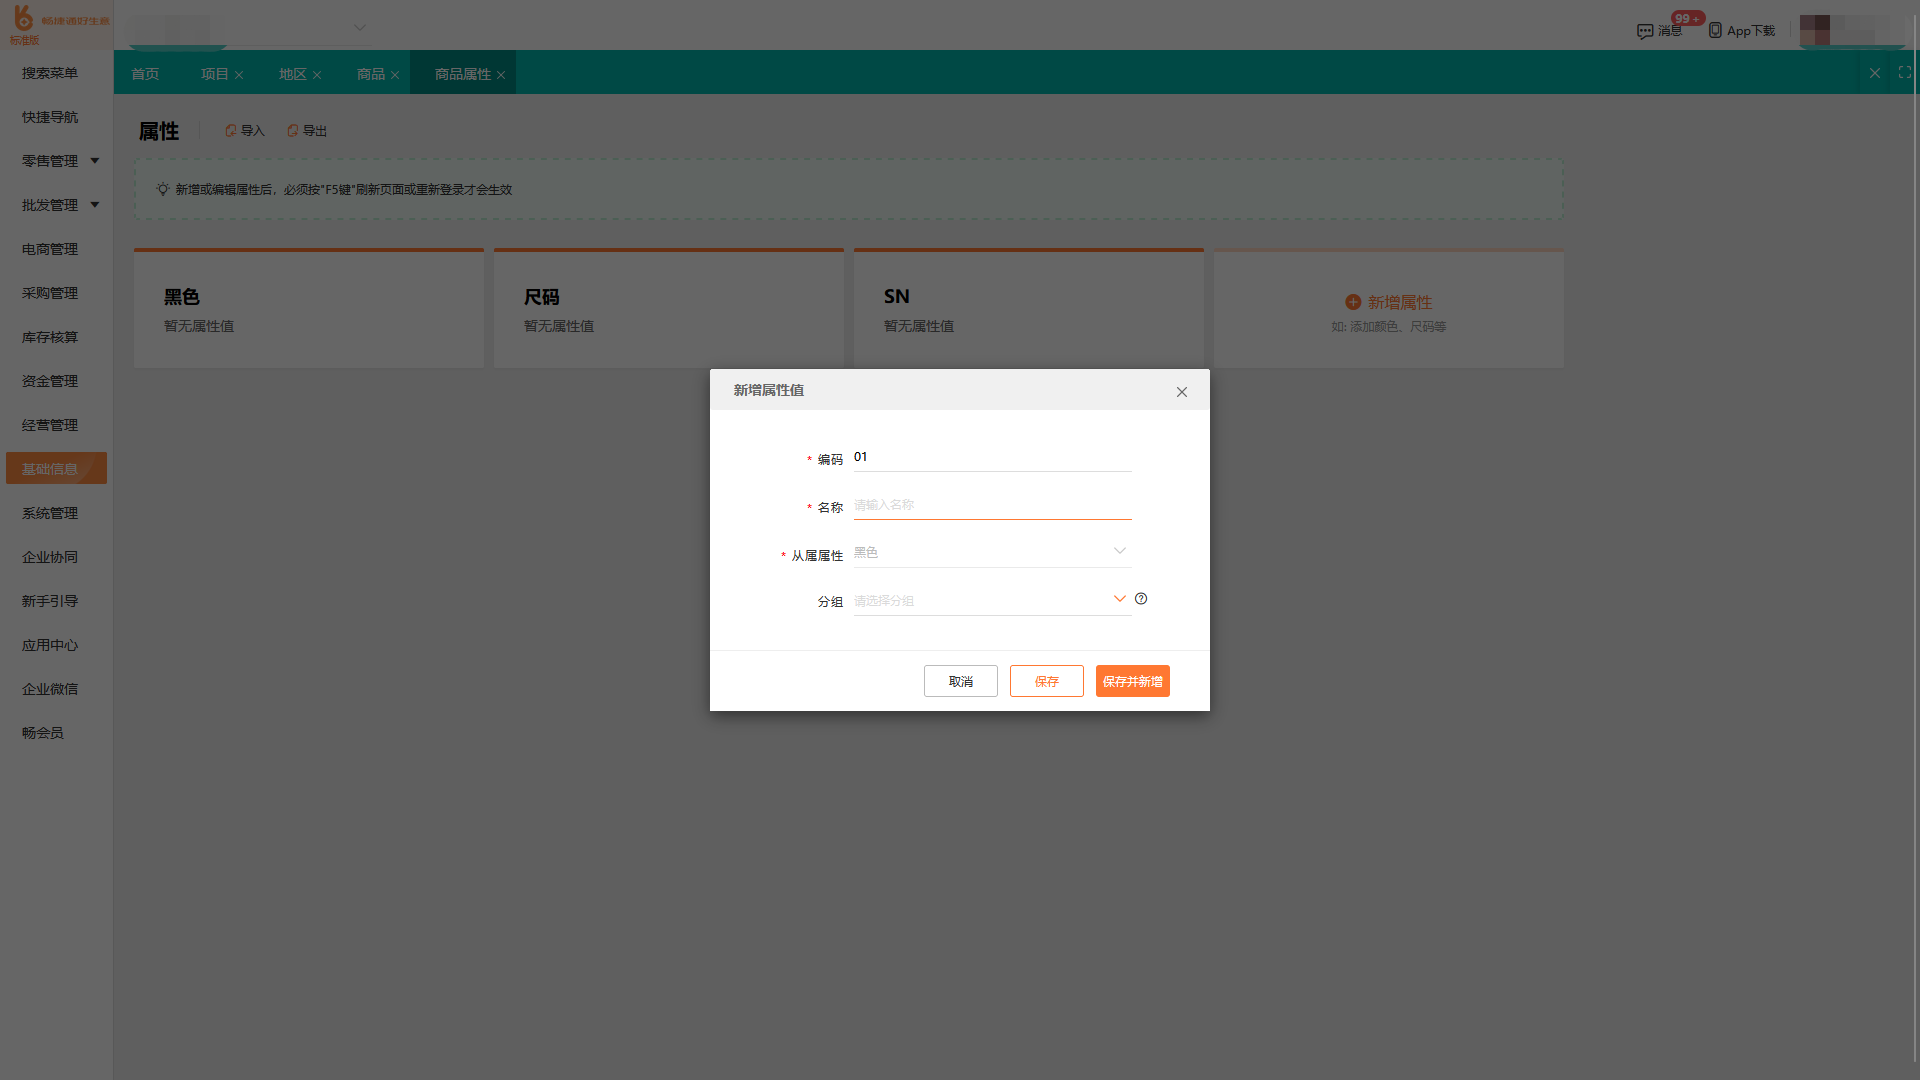Click the 导入 (import) icon
1920x1080 pixels.
[231, 131]
